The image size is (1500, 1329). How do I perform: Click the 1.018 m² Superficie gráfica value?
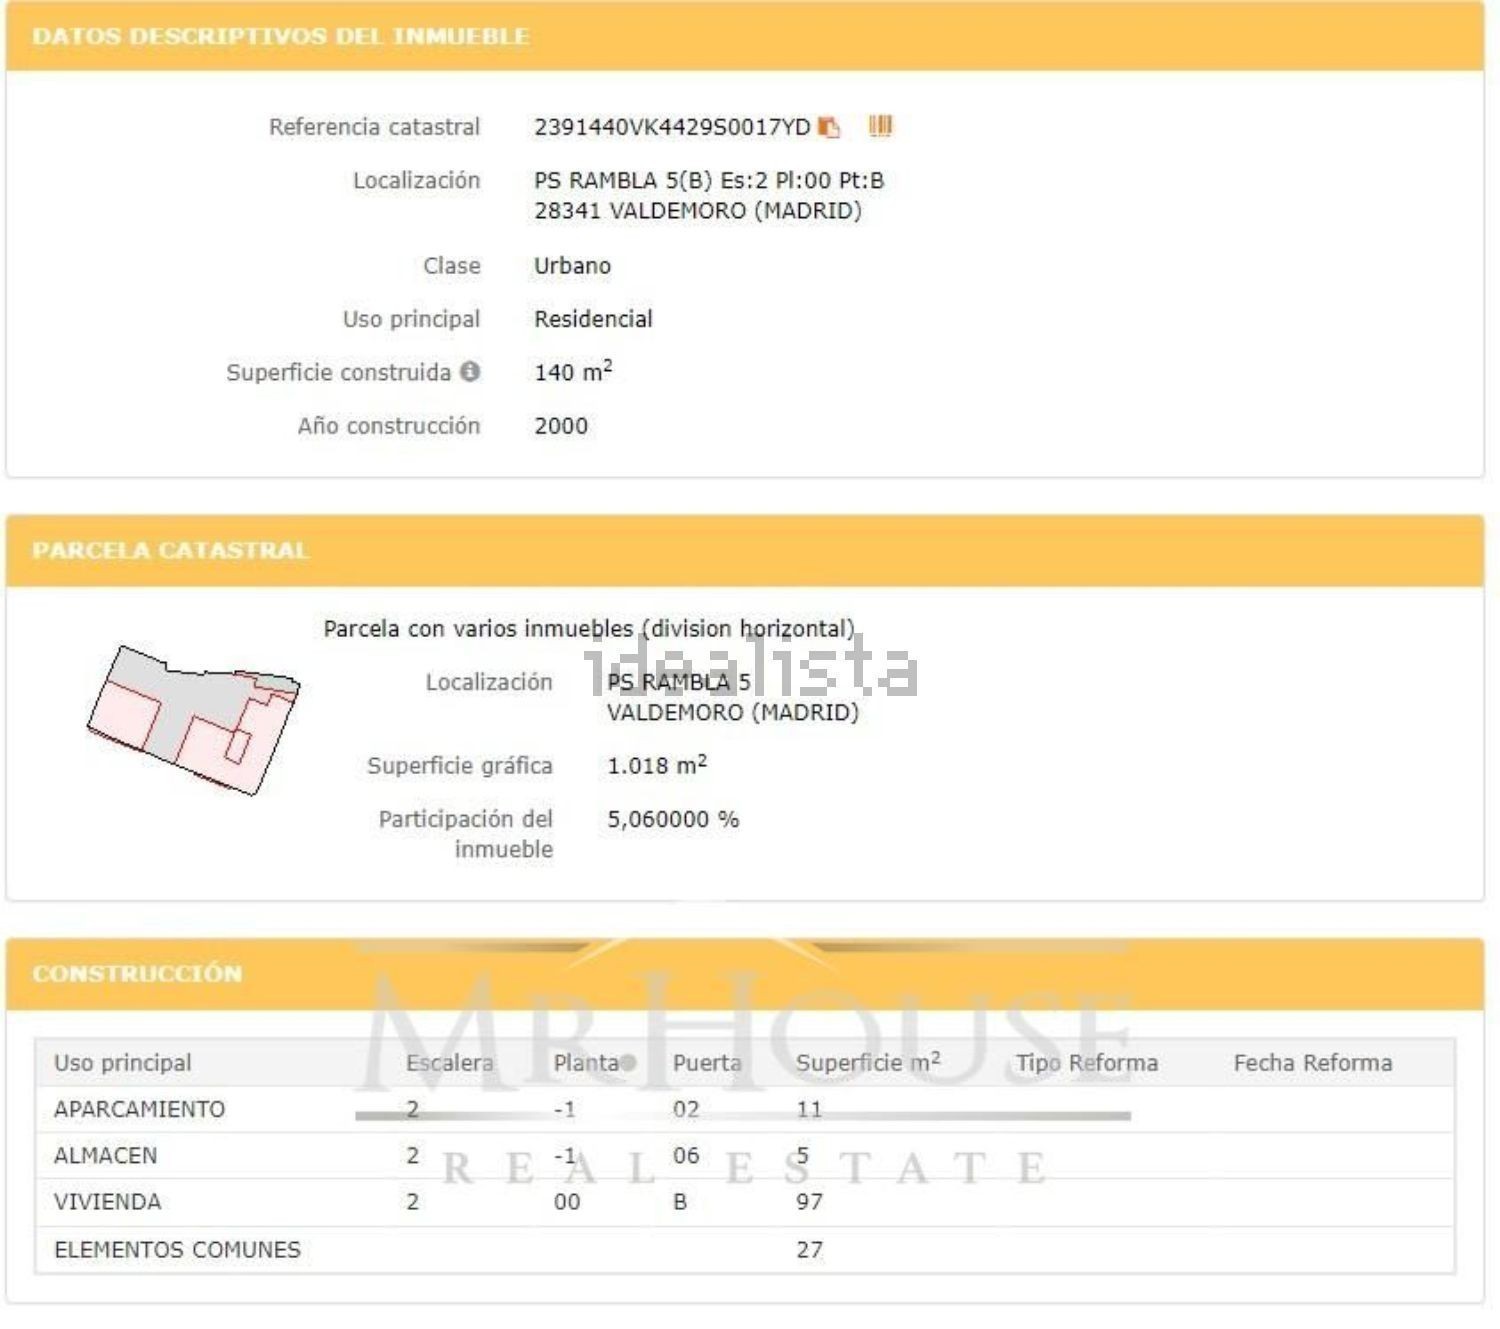tap(656, 766)
